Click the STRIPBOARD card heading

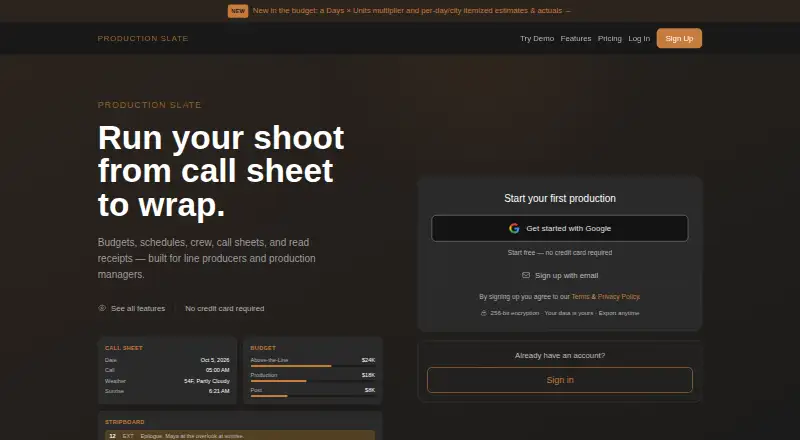(124, 422)
